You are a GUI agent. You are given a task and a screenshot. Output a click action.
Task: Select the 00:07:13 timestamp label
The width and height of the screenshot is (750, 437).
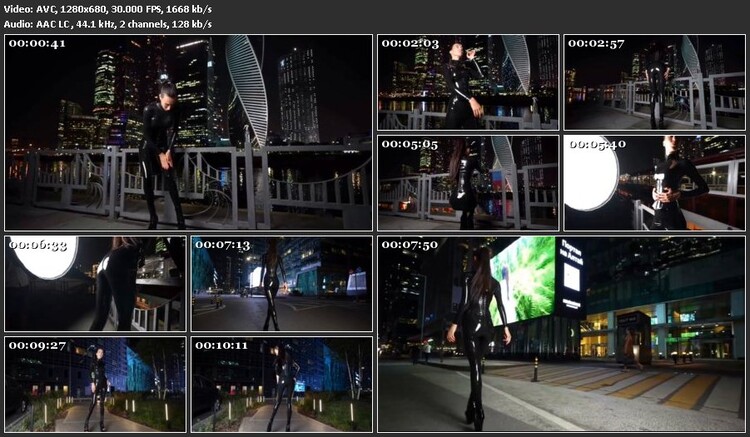point(223,245)
